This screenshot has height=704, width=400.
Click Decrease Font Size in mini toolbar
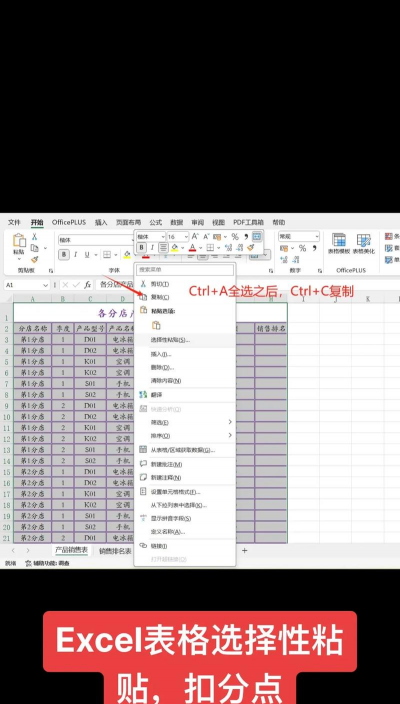point(207,236)
